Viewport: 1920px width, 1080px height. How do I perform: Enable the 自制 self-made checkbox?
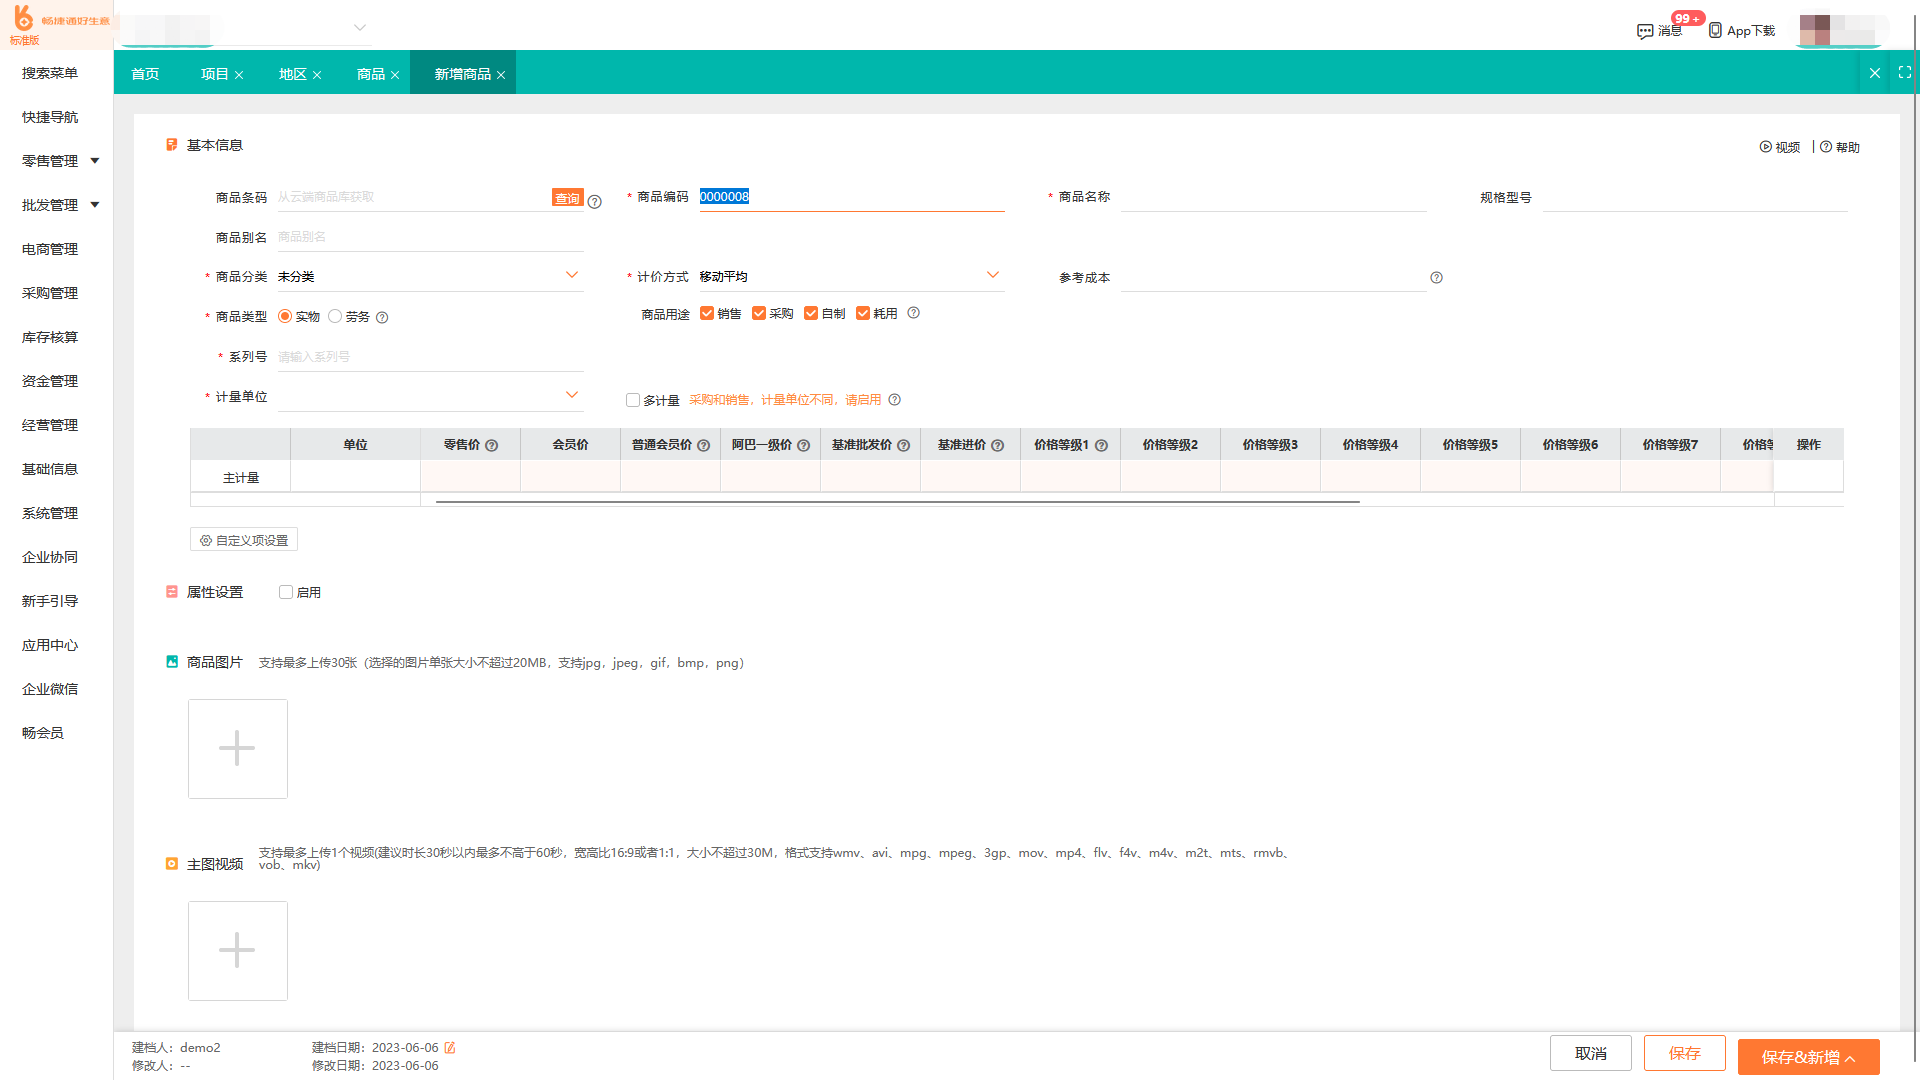(811, 313)
